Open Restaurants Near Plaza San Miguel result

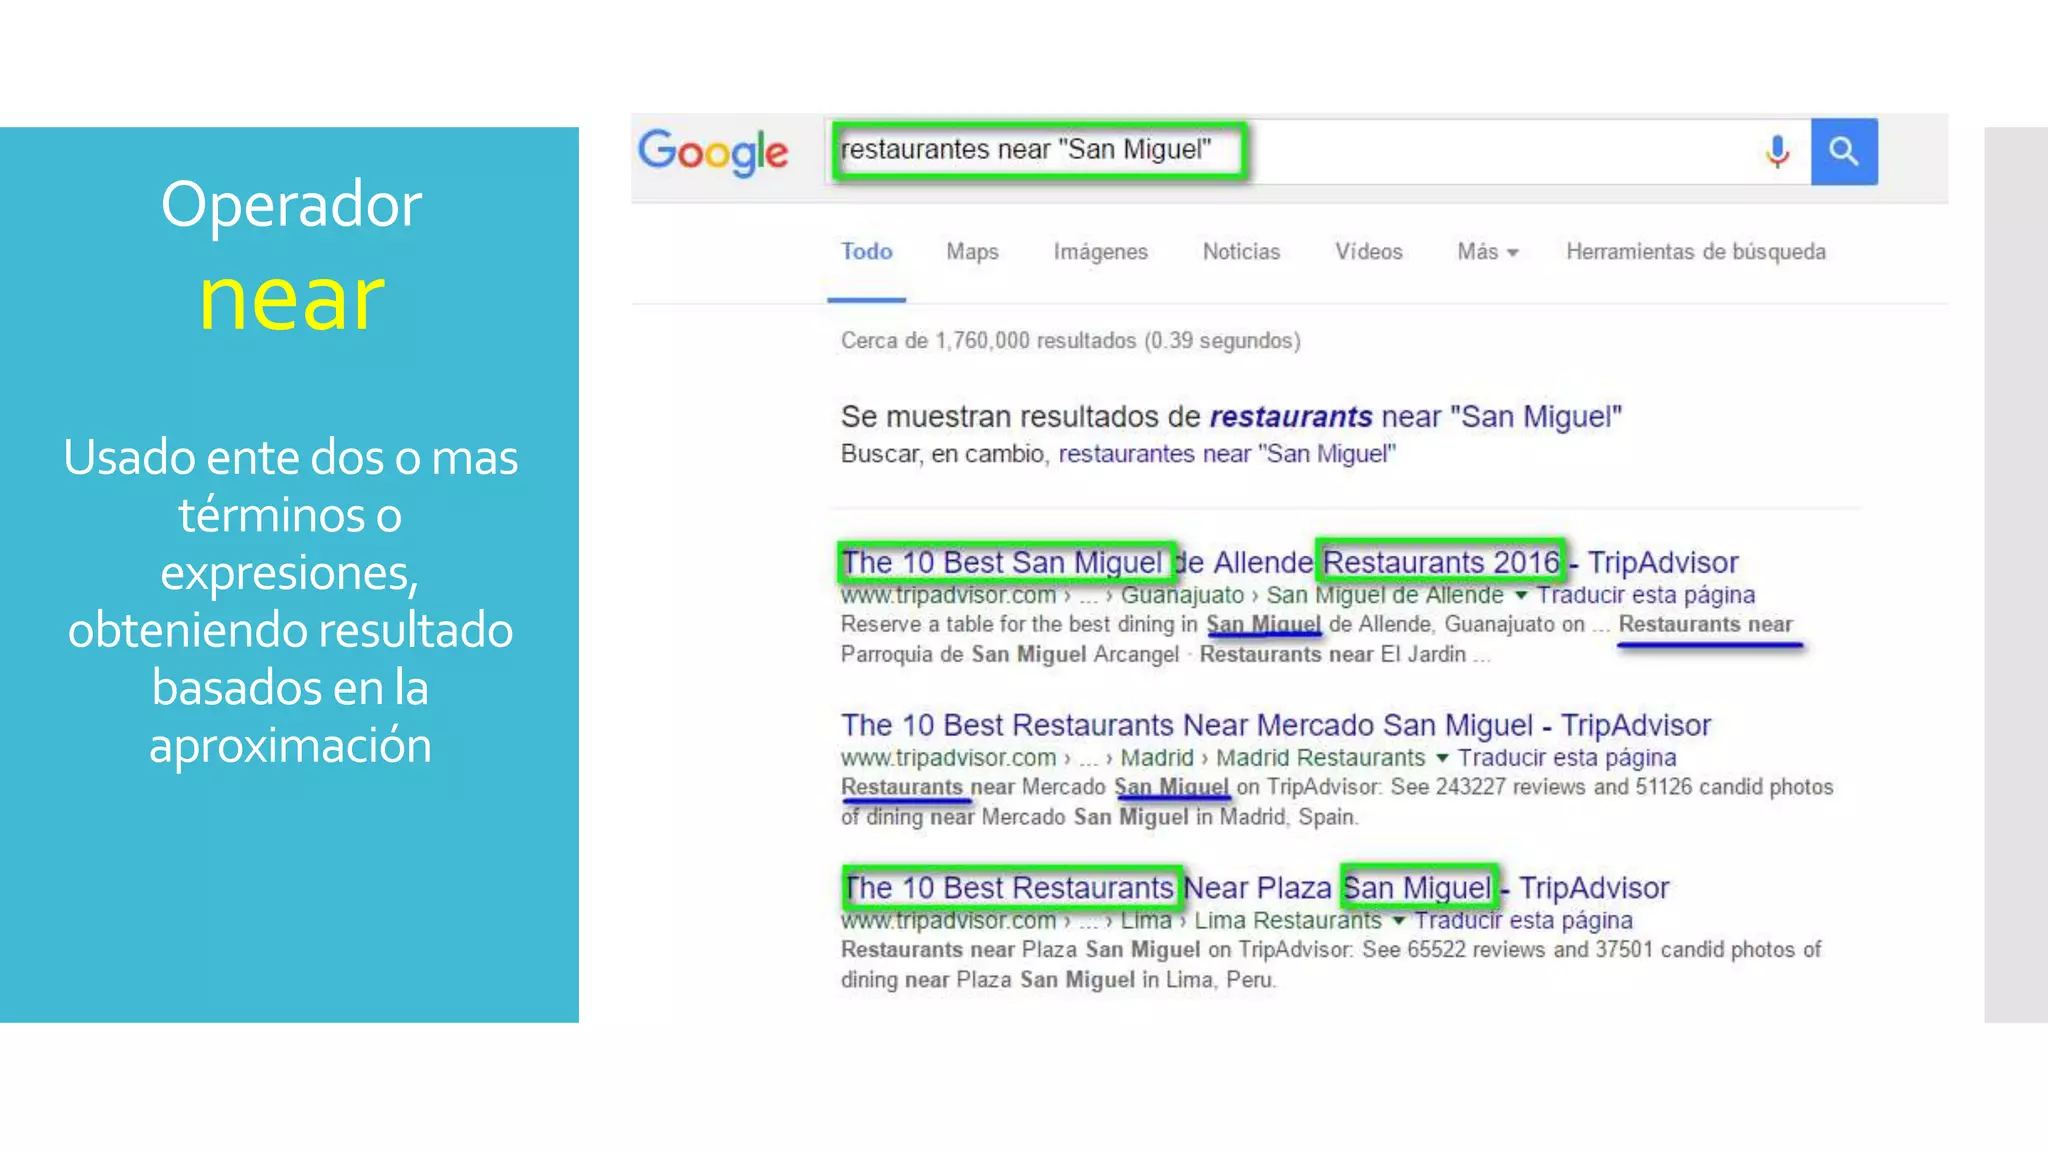click(x=1254, y=888)
